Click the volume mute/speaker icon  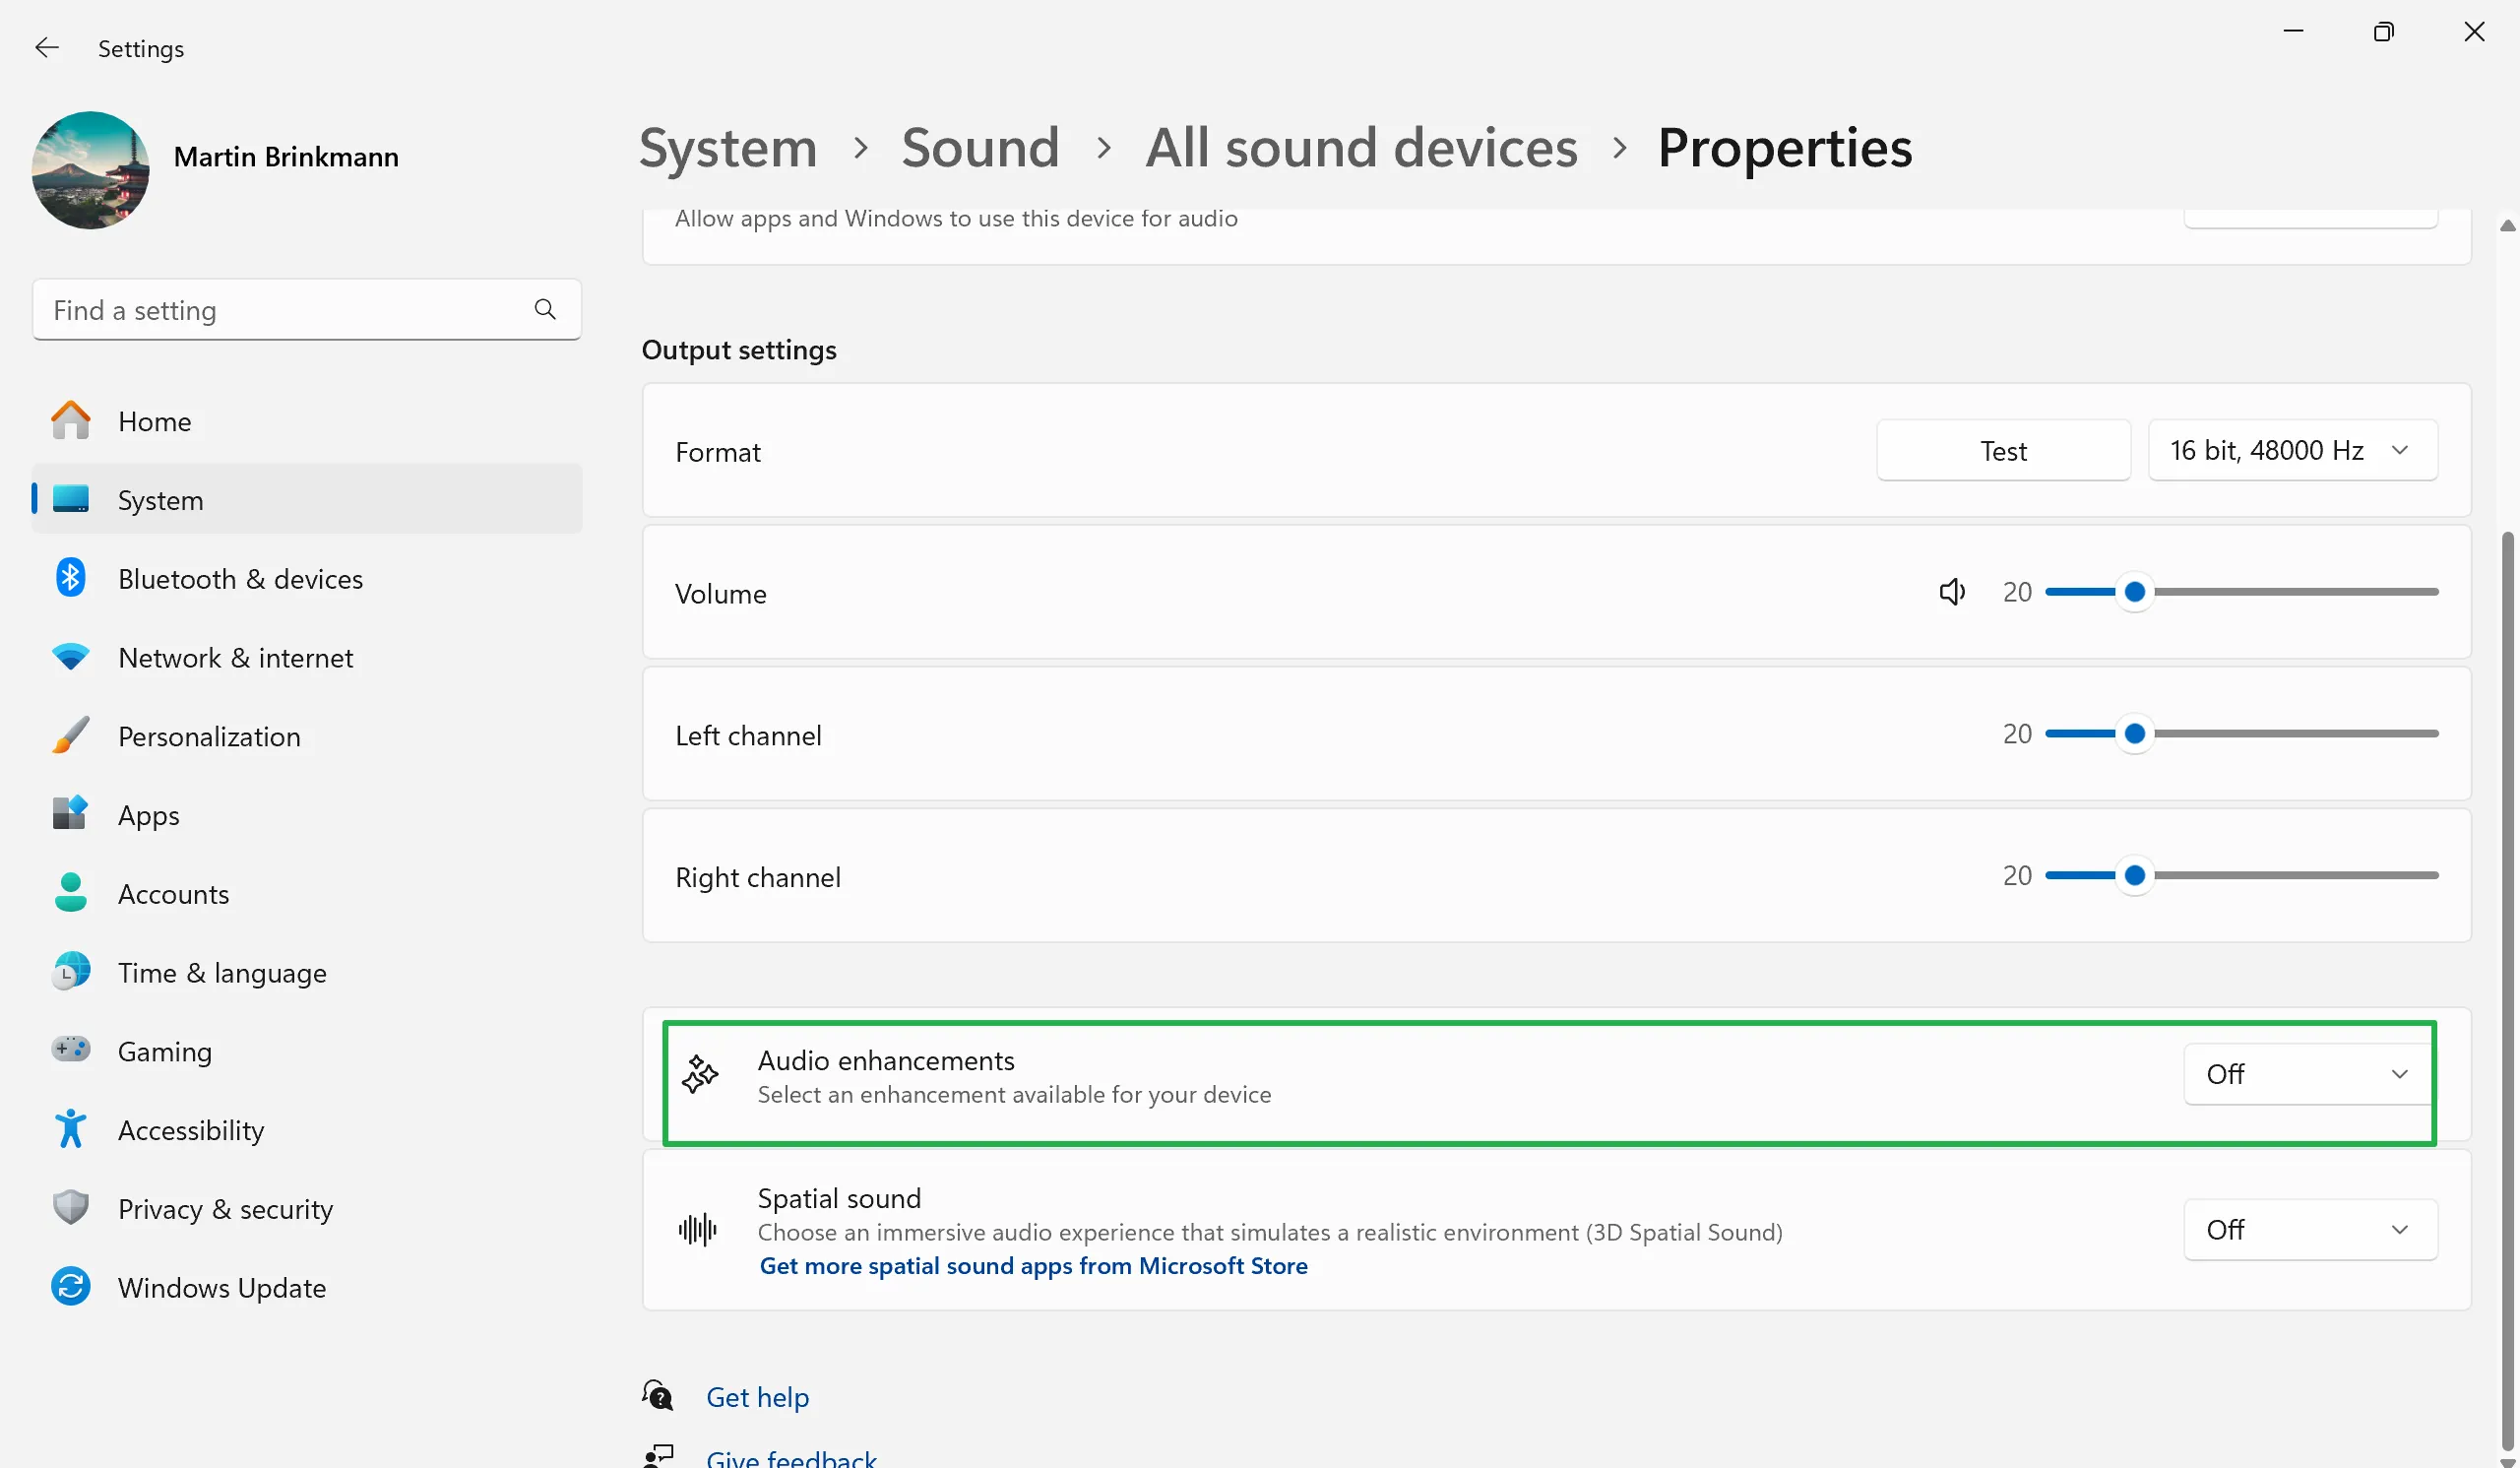[1952, 591]
